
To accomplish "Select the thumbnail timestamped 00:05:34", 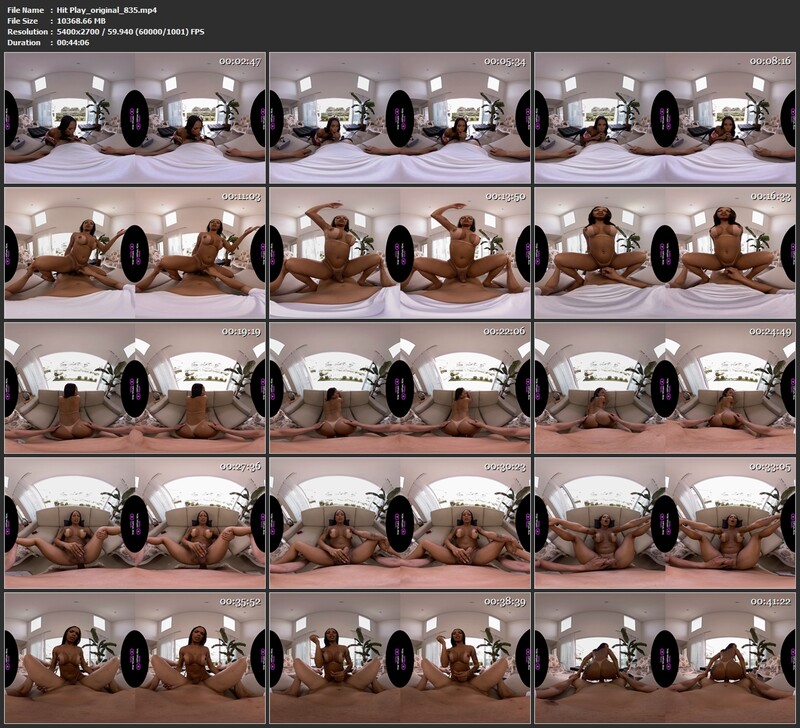I will click(x=400, y=118).
